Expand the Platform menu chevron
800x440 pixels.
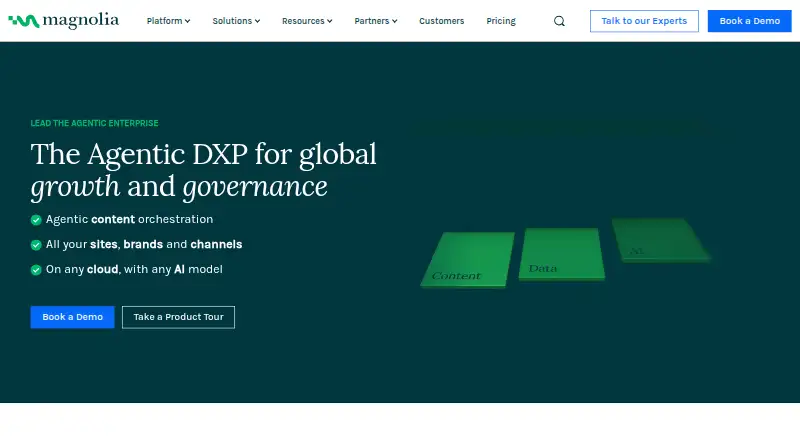click(187, 21)
